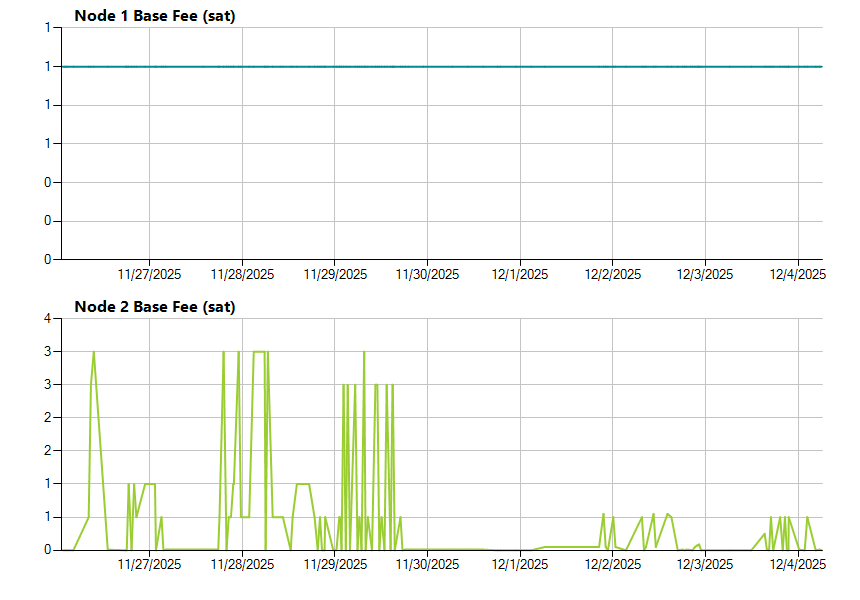Select 11/28/2025 label under Node 2 chart

(x=242, y=565)
